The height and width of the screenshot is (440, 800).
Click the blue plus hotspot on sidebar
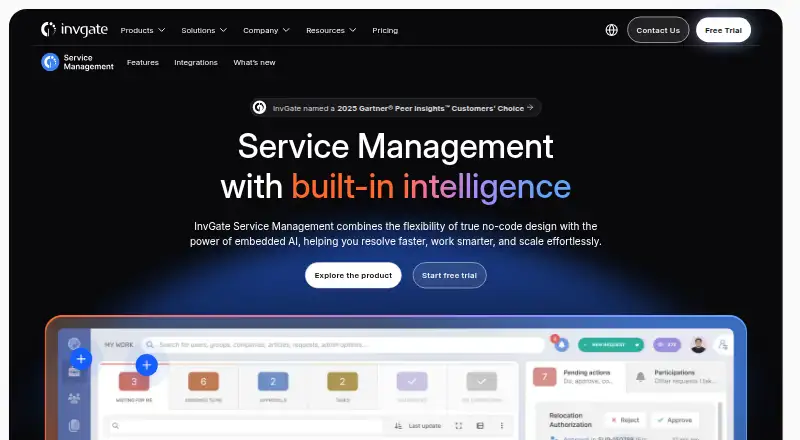click(81, 359)
